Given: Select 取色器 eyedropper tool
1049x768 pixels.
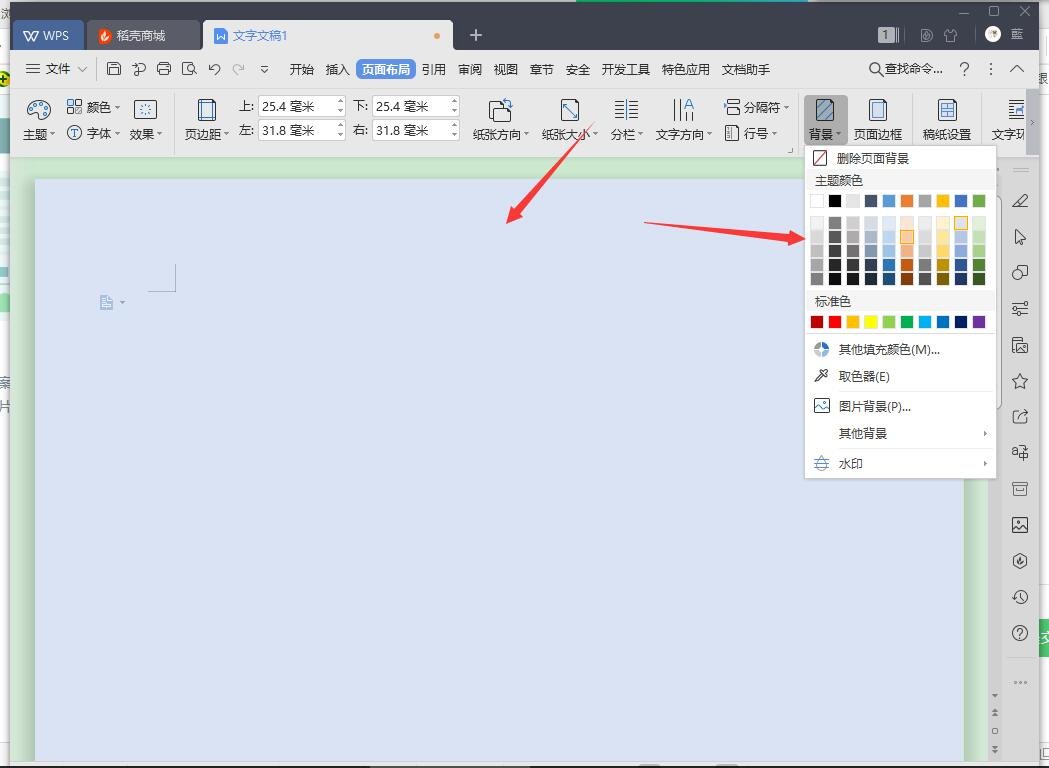Looking at the screenshot, I should click(x=863, y=376).
